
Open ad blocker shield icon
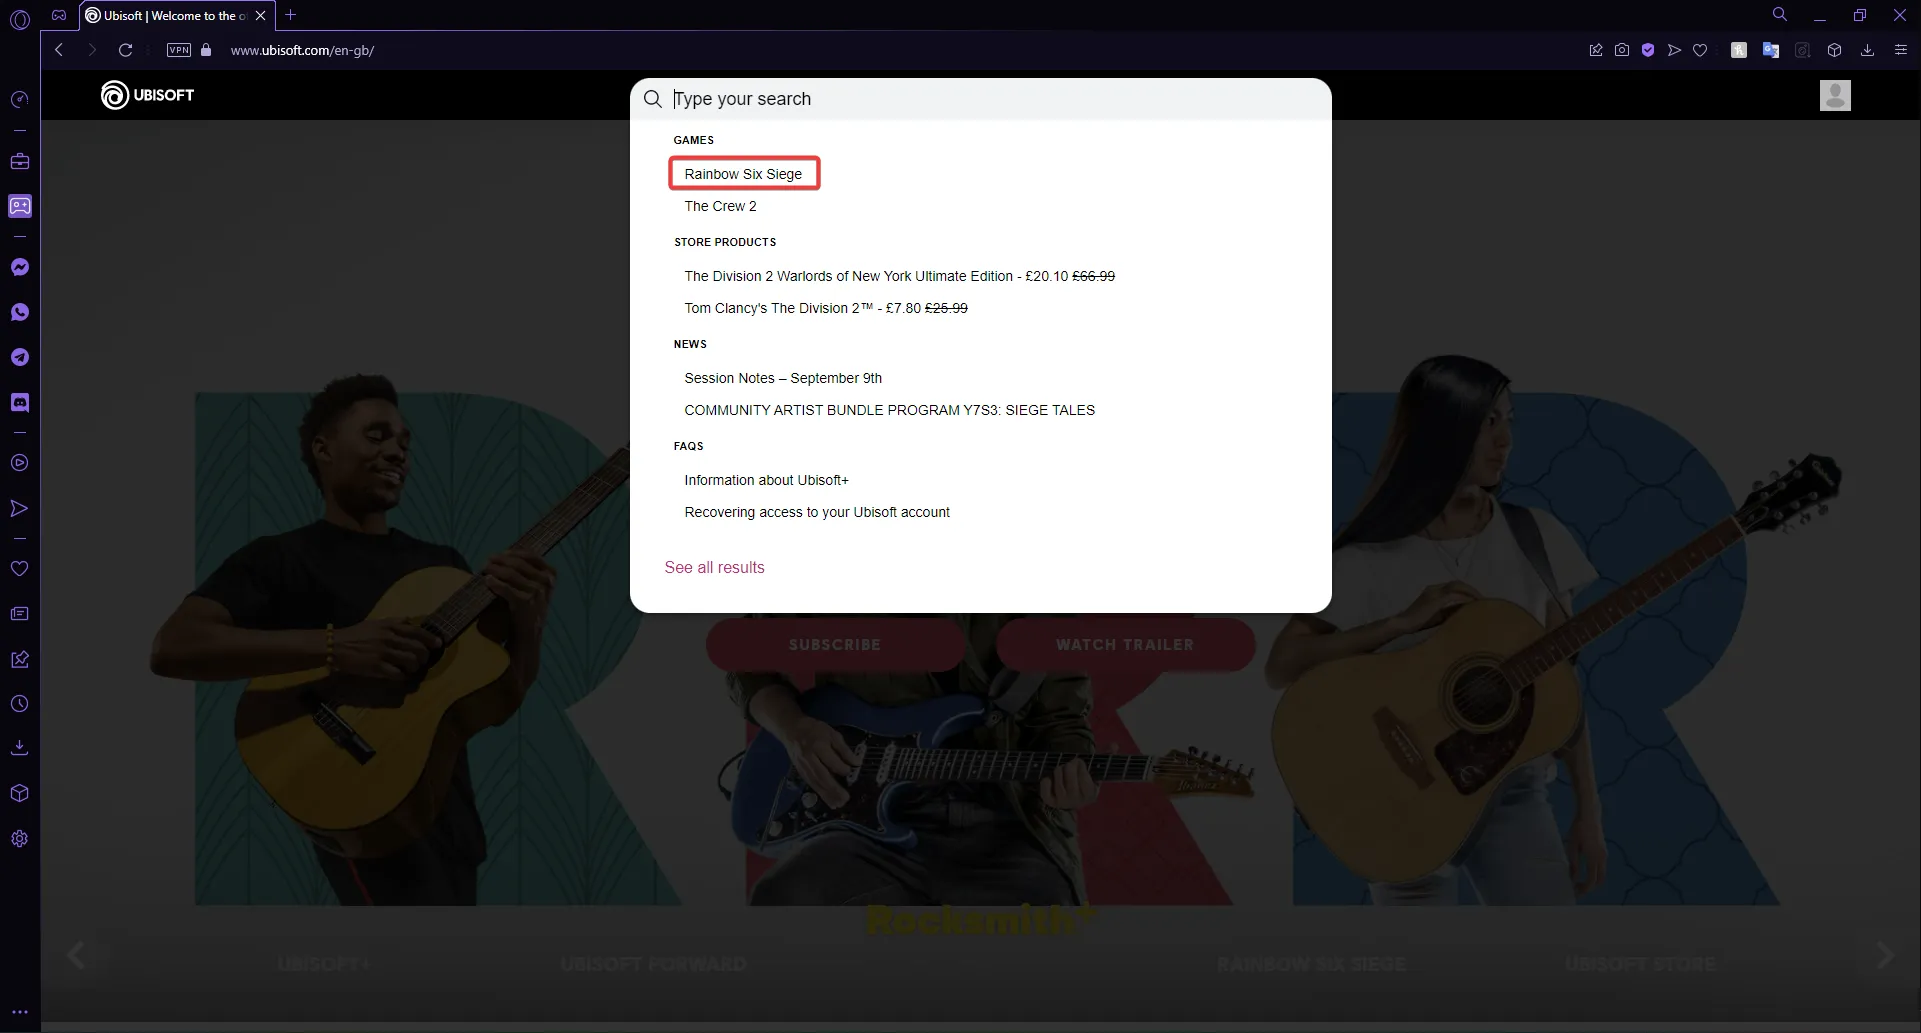click(x=1648, y=50)
